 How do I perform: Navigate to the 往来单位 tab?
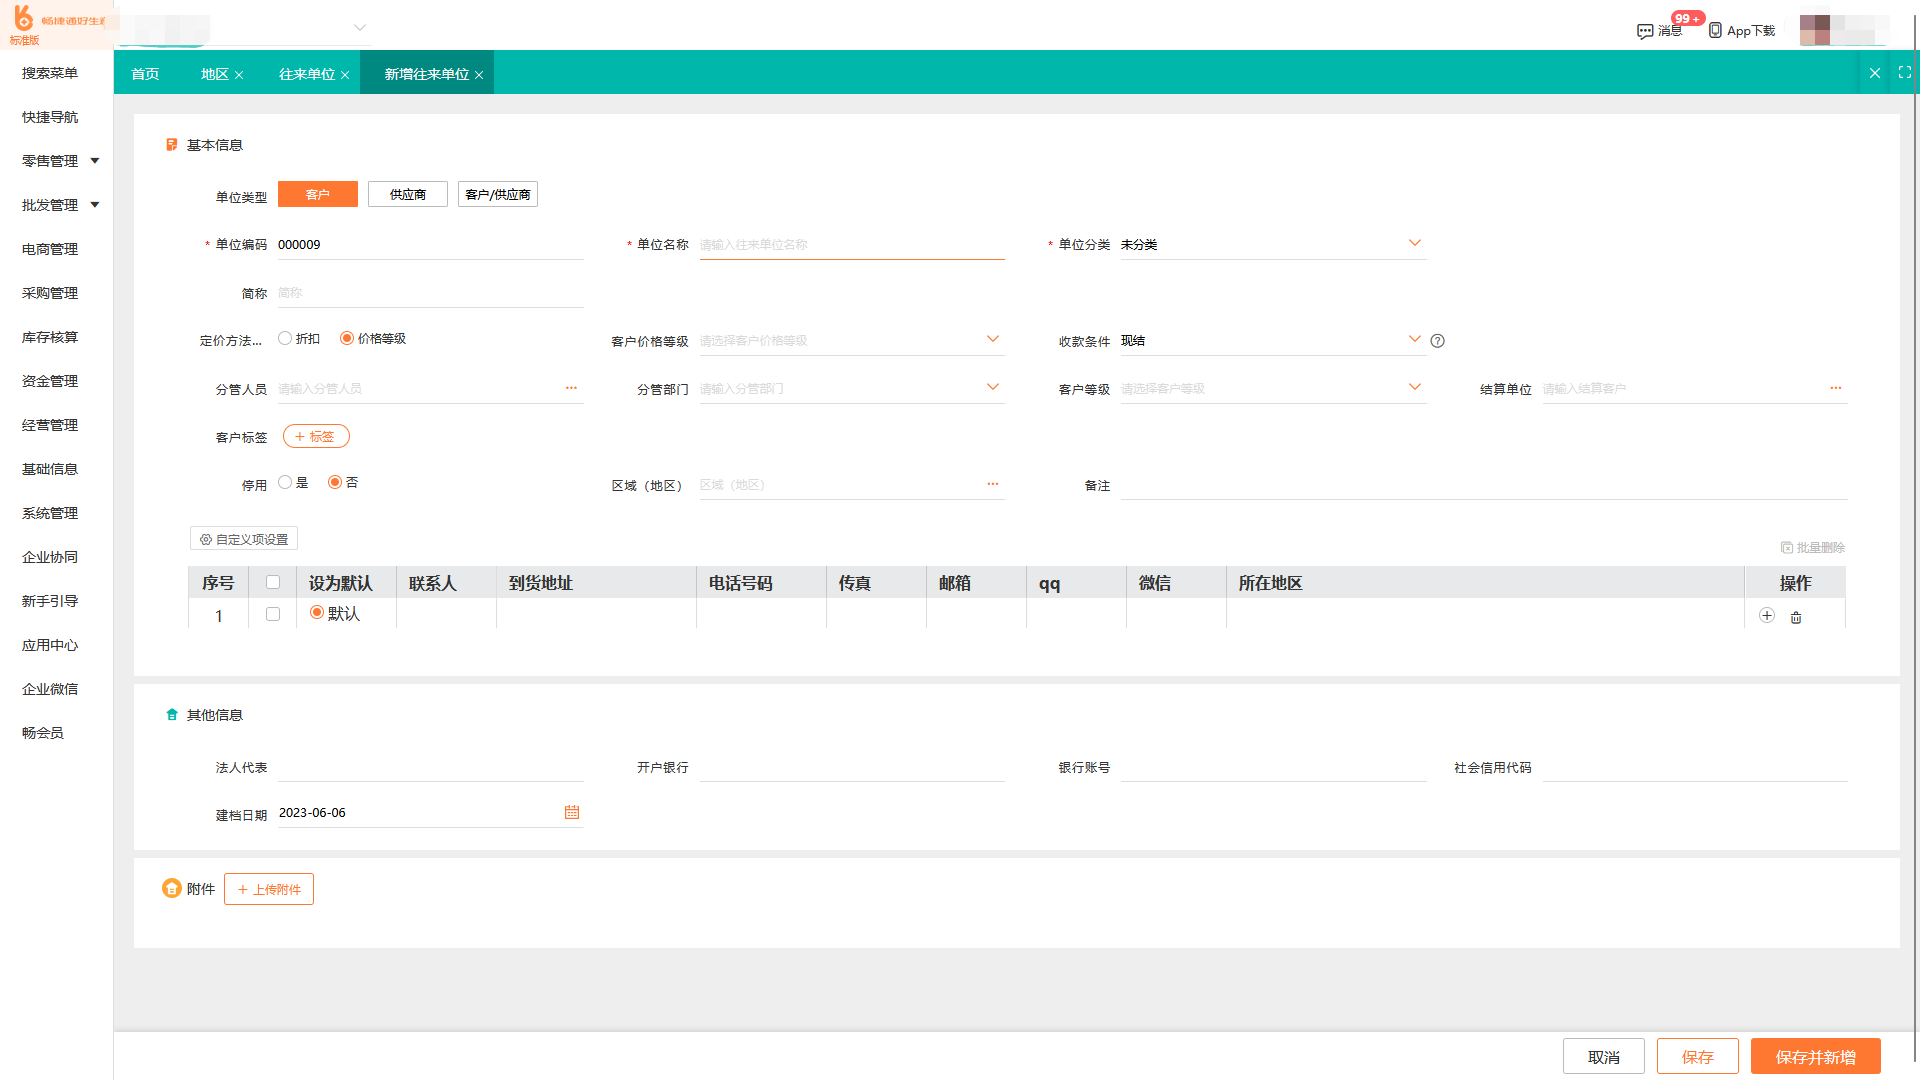301,73
